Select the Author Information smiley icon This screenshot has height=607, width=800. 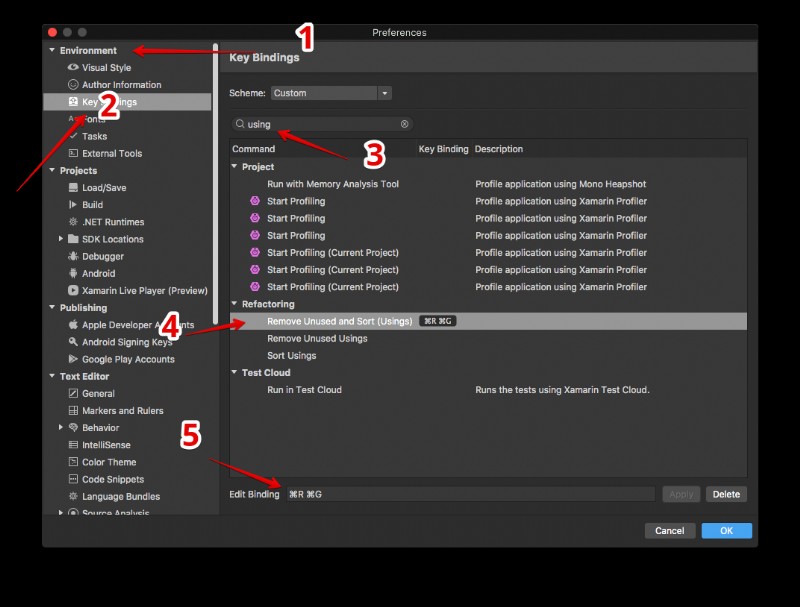tap(73, 85)
